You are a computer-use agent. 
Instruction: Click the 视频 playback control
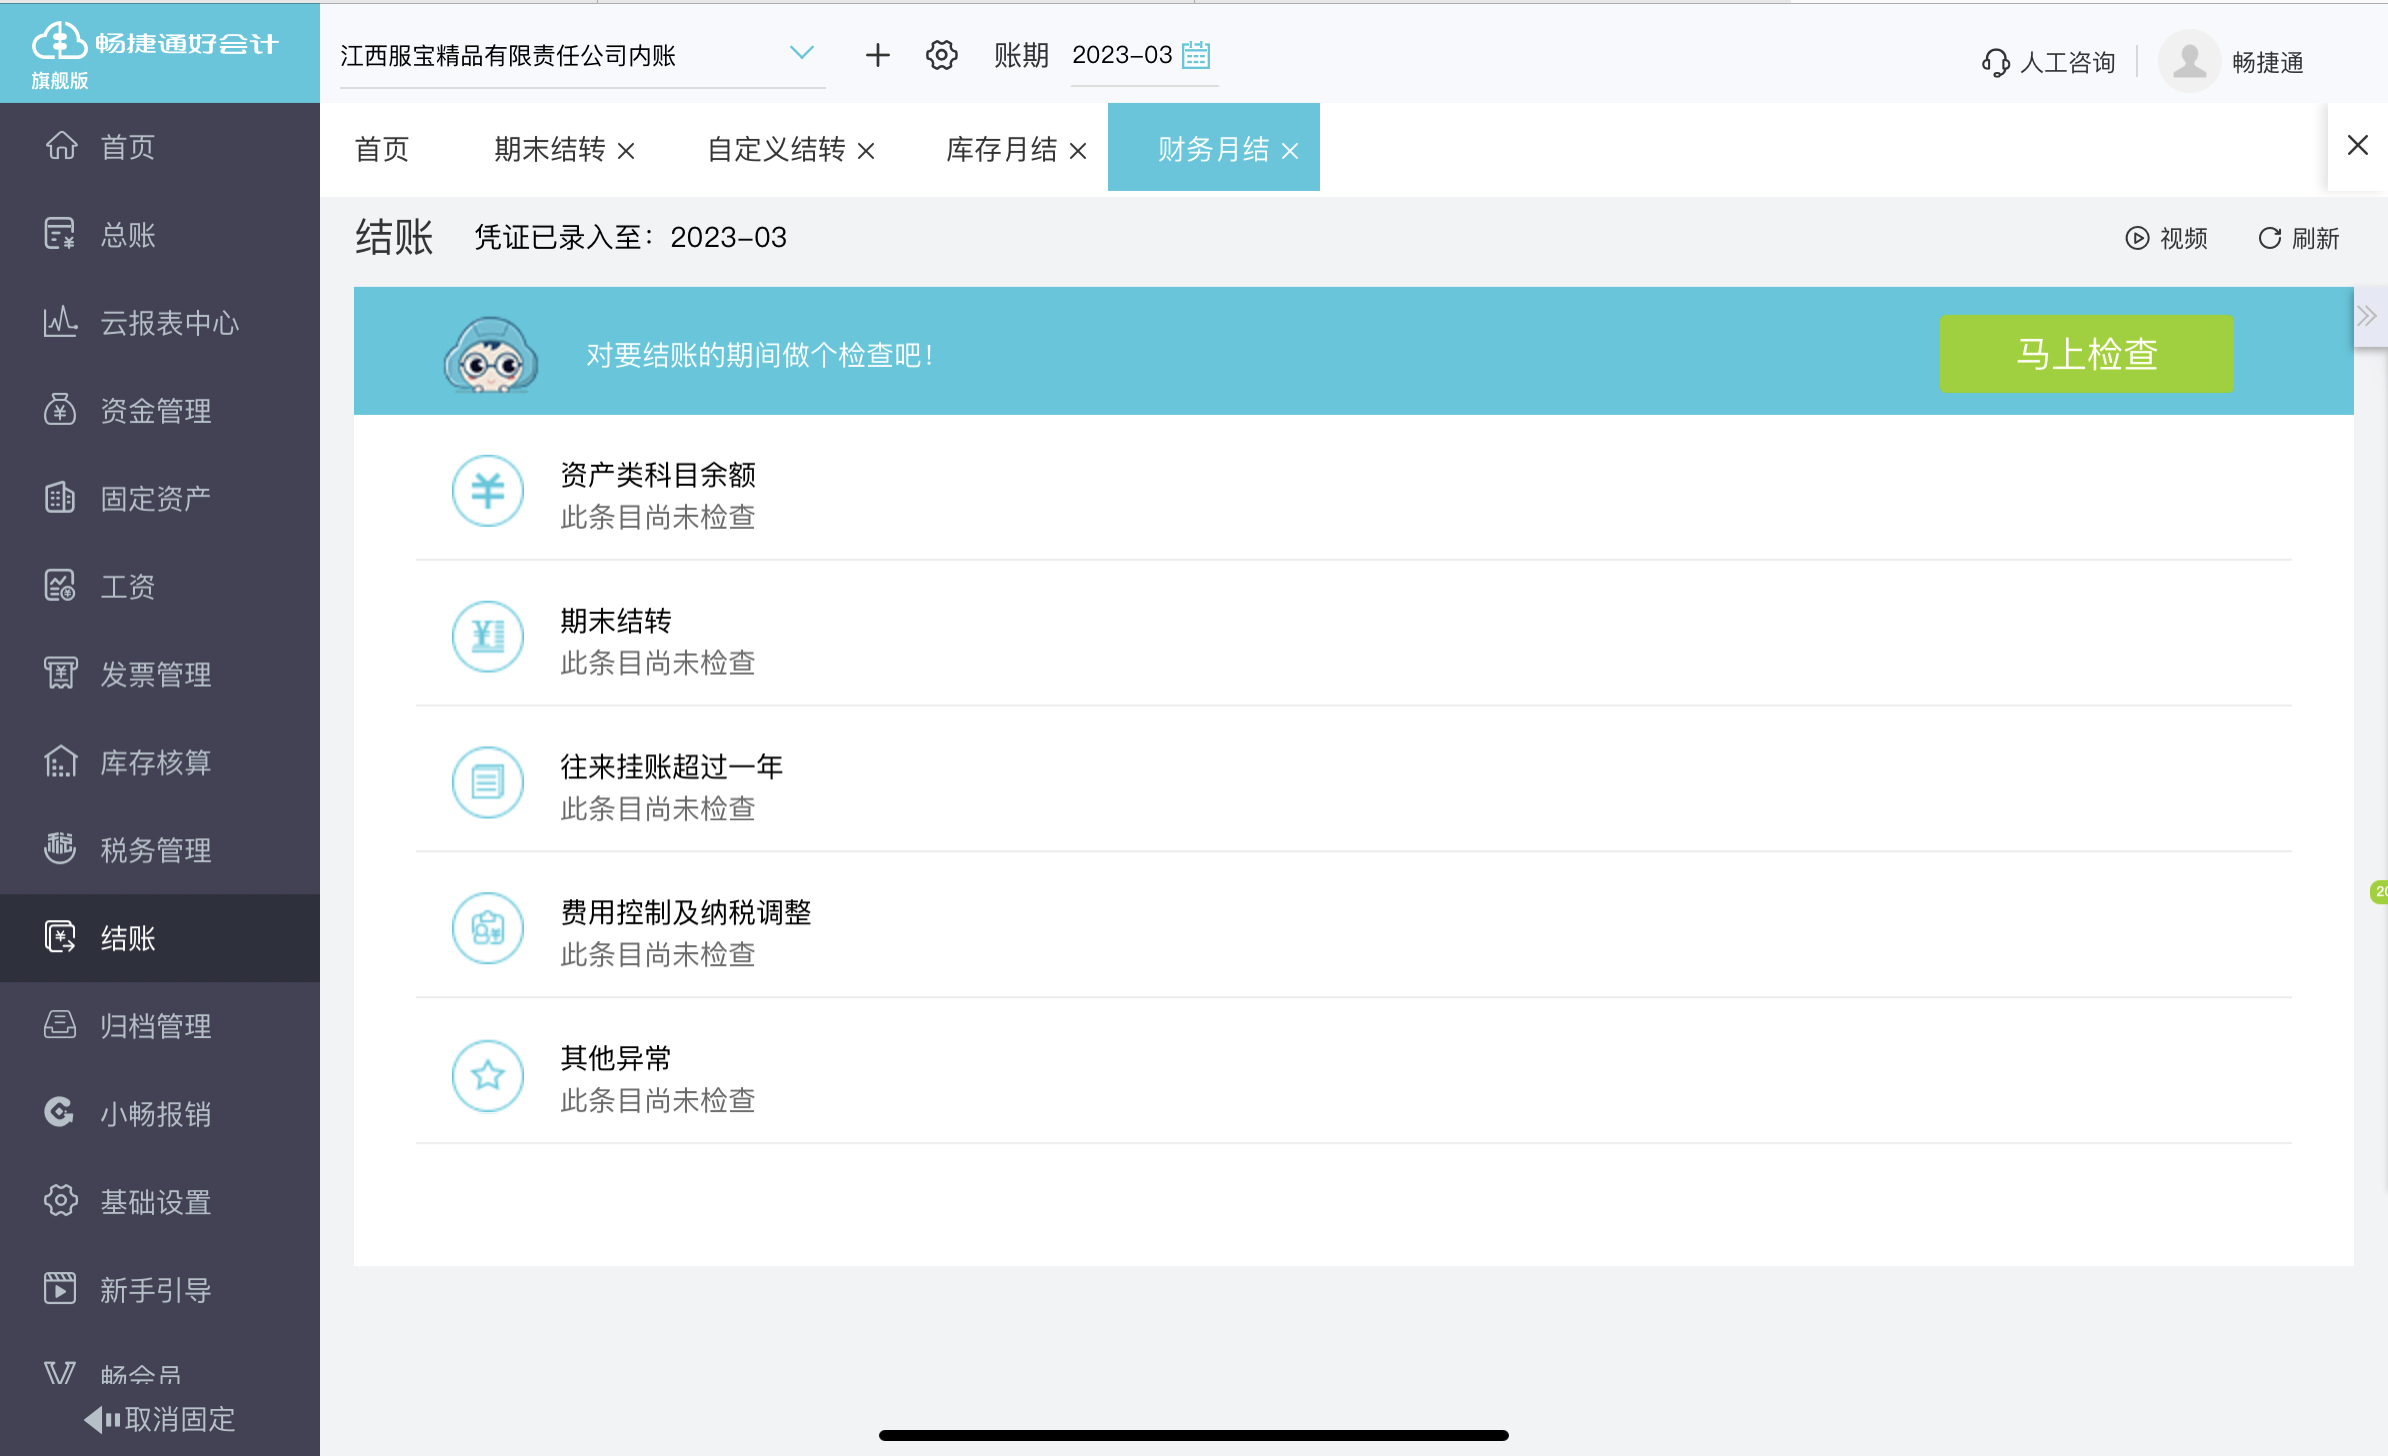tap(2165, 237)
